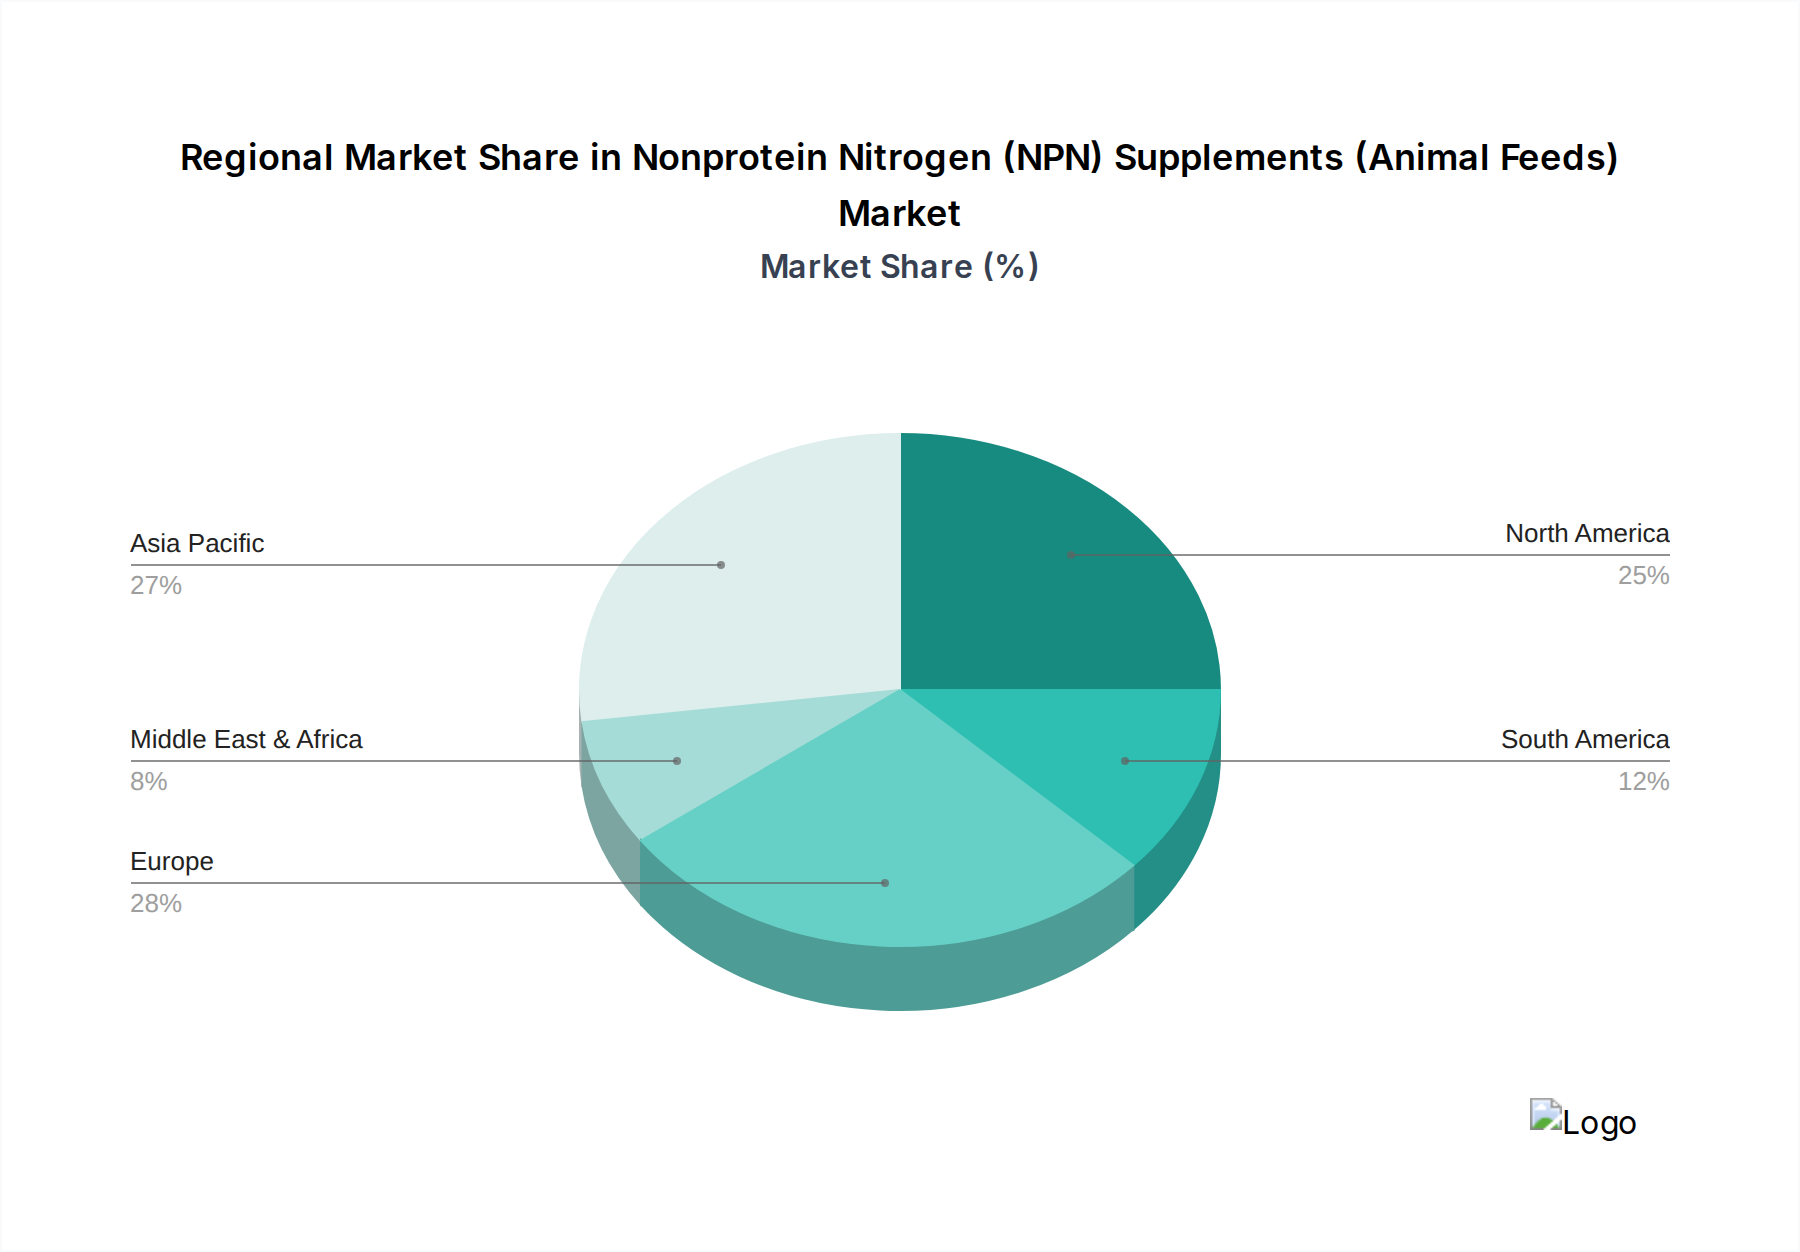This screenshot has height=1252, width=1800.
Task: Click the Asia Pacific label
Action: click(x=197, y=544)
